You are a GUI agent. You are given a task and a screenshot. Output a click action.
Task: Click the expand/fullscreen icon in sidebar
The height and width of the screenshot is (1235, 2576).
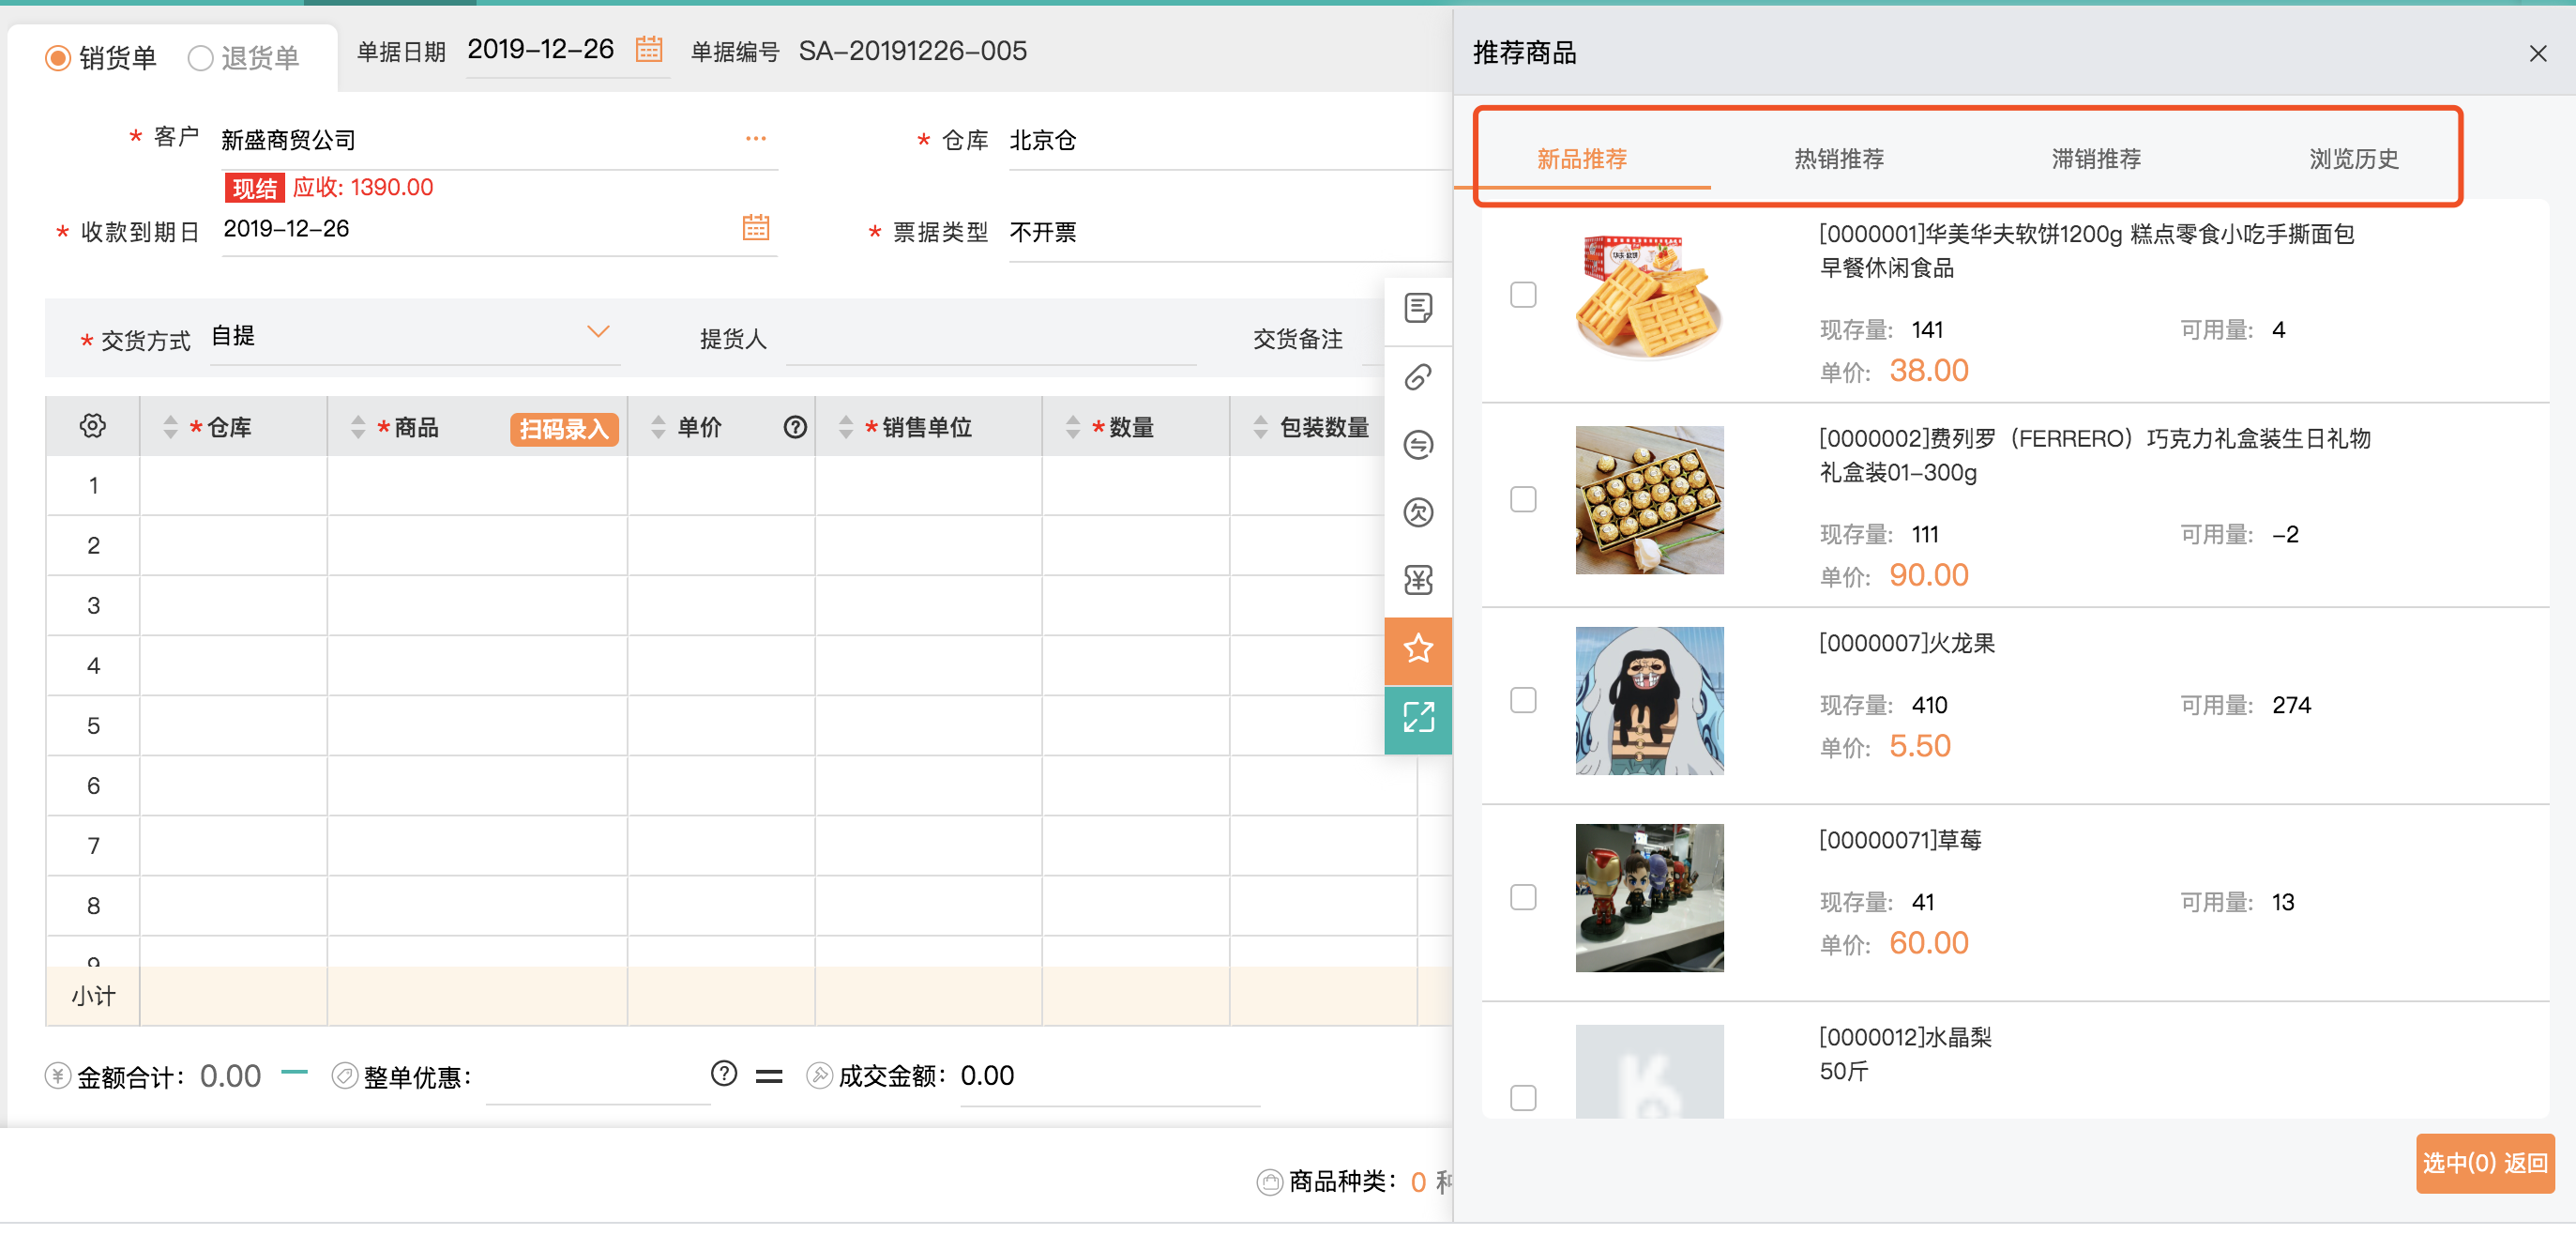click(1417, 719)
